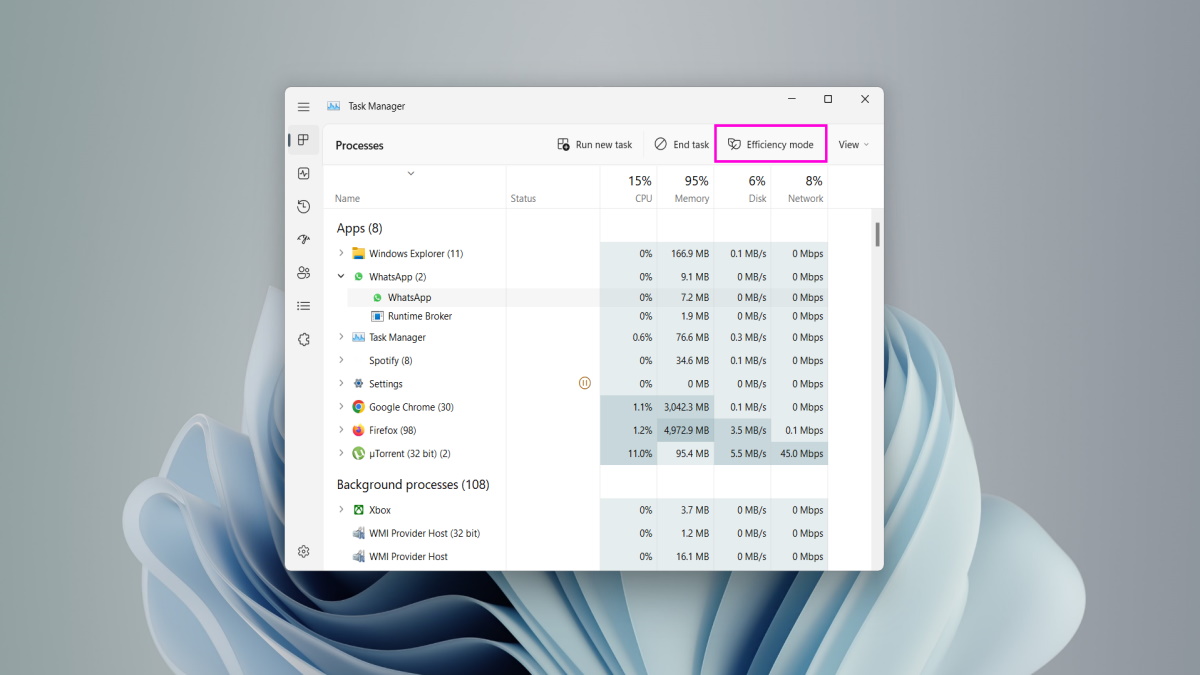Sort processes by CPU column header
Screen dimensions: 1200x675
(x=628, y=188)
